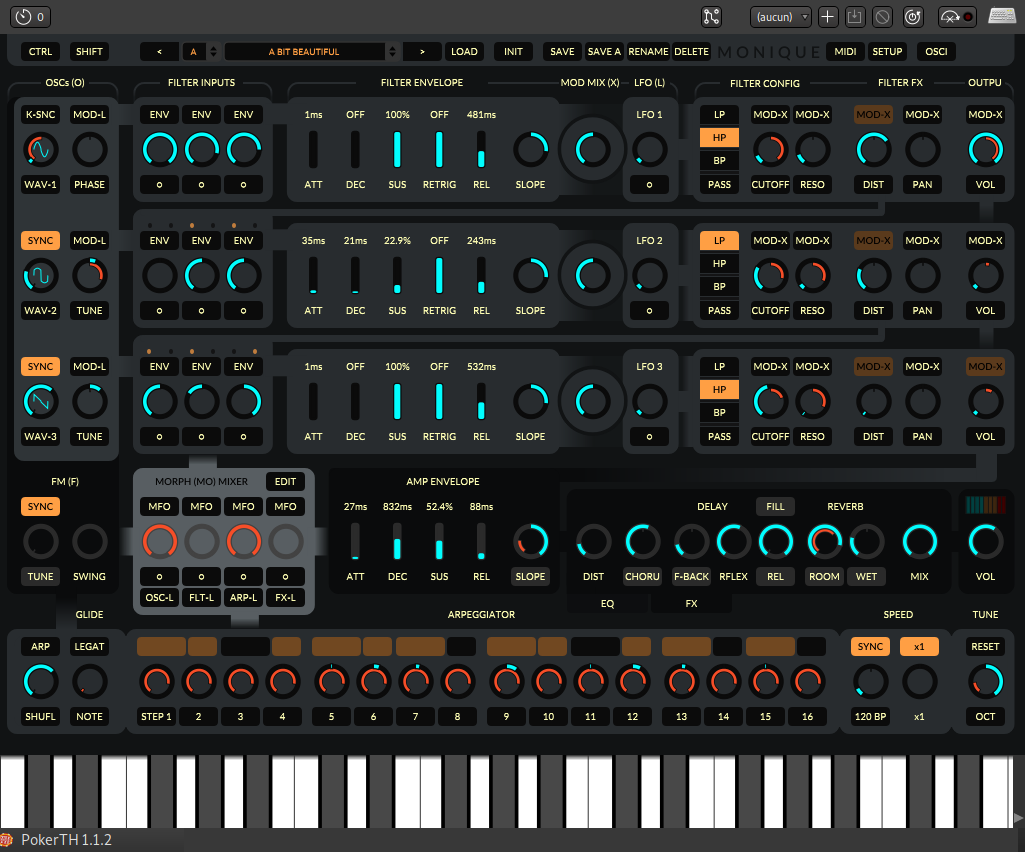Click the amp envelope DEC slider
Screen dimensions: 1025x852
pos(397,541)
